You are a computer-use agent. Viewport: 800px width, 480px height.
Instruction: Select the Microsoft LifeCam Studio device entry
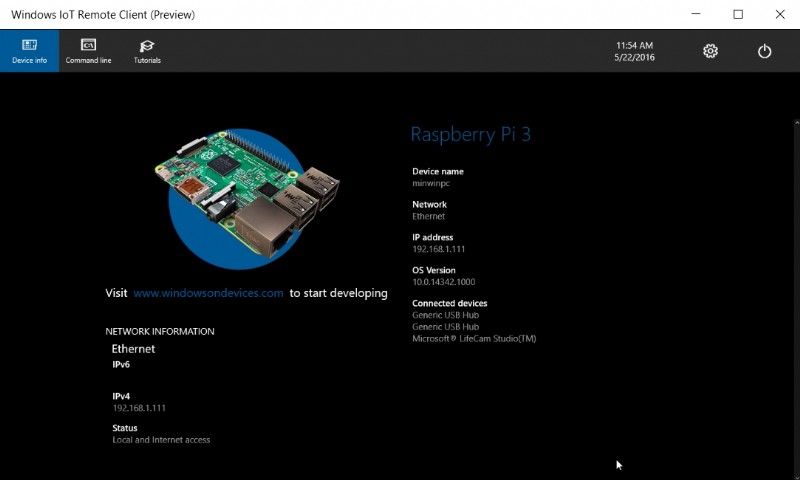[x=474, y=339]
